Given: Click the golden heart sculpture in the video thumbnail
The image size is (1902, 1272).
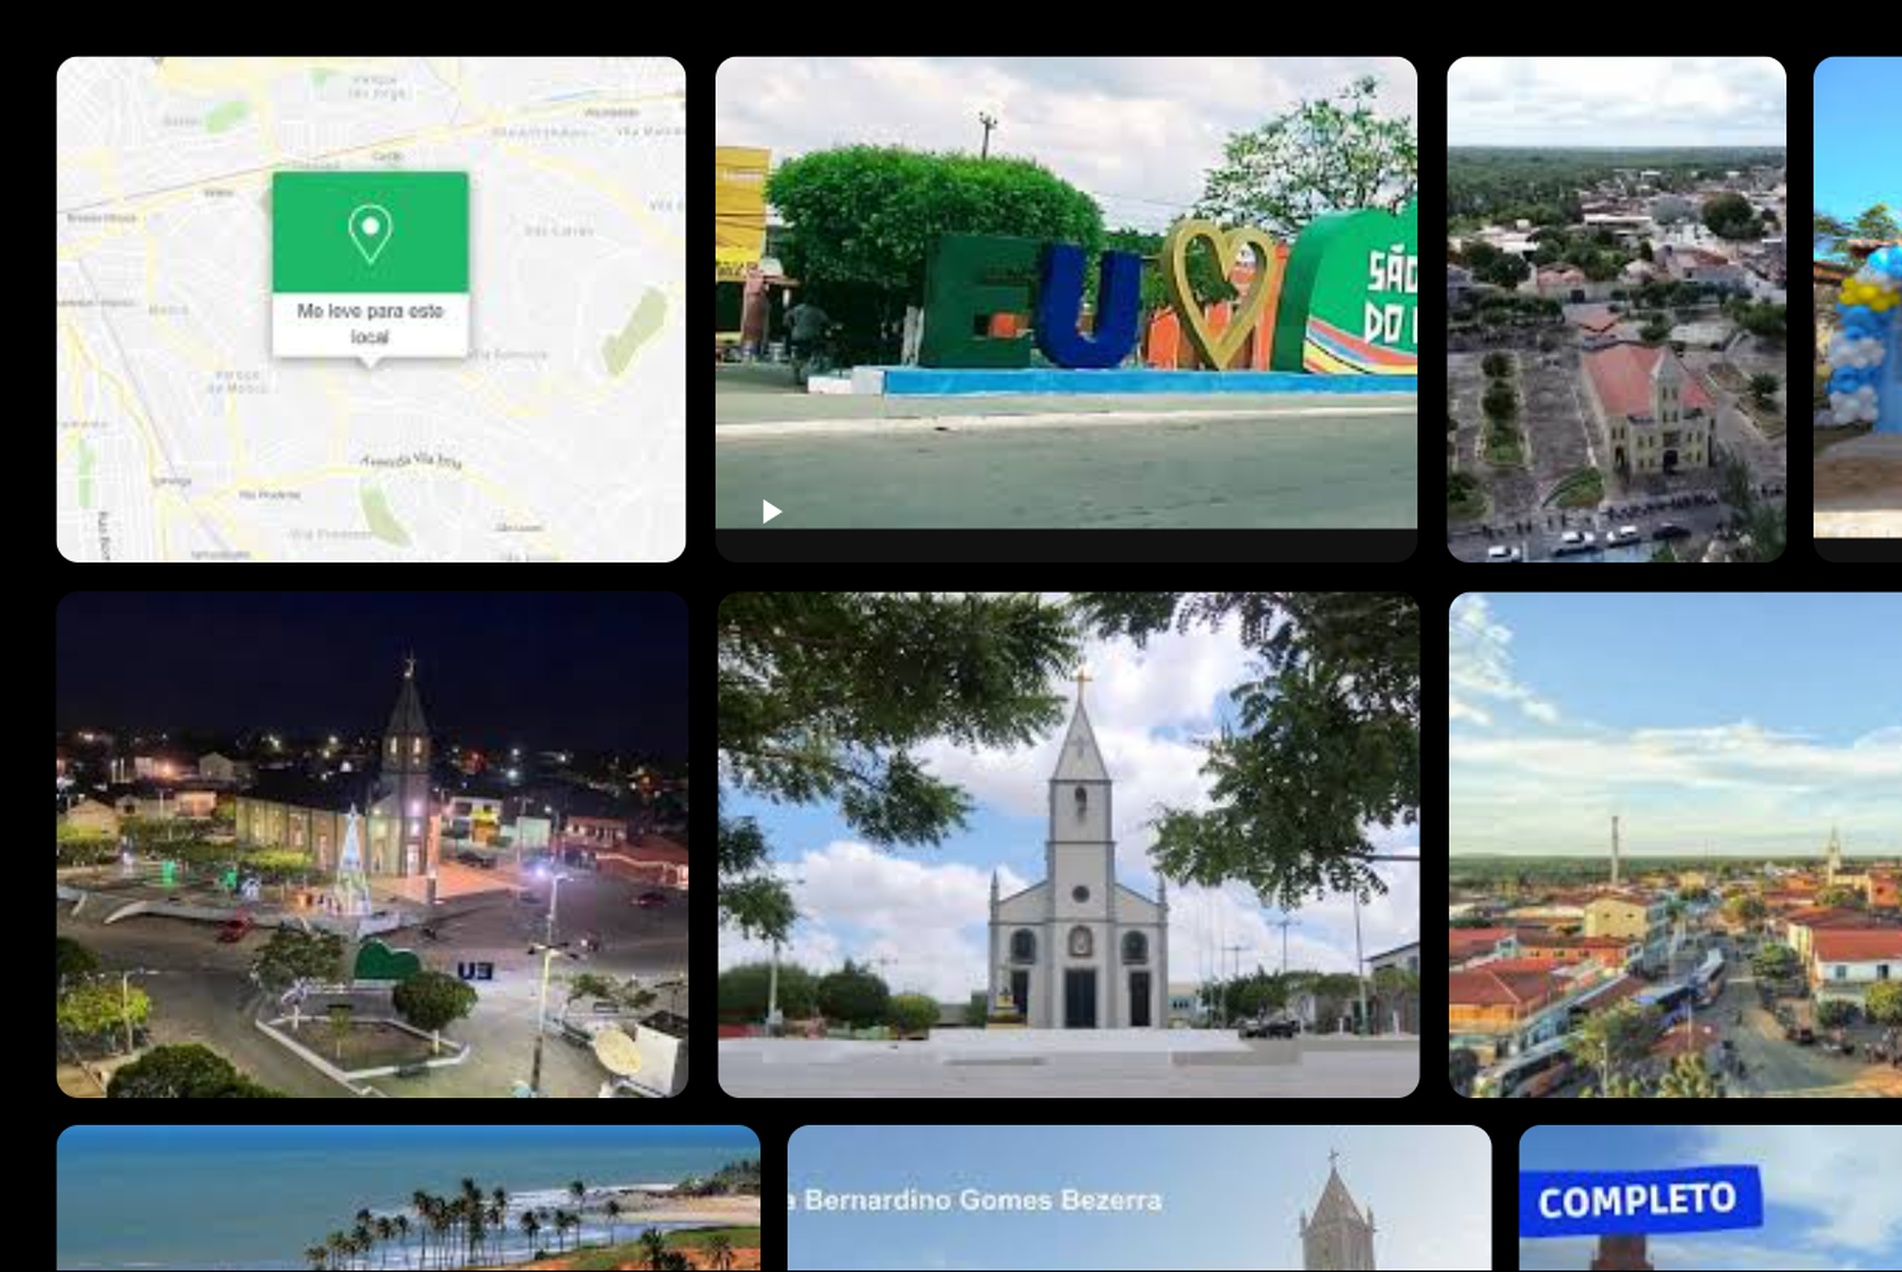Looking at the screenshot, I should click(x=1219, y=292).
